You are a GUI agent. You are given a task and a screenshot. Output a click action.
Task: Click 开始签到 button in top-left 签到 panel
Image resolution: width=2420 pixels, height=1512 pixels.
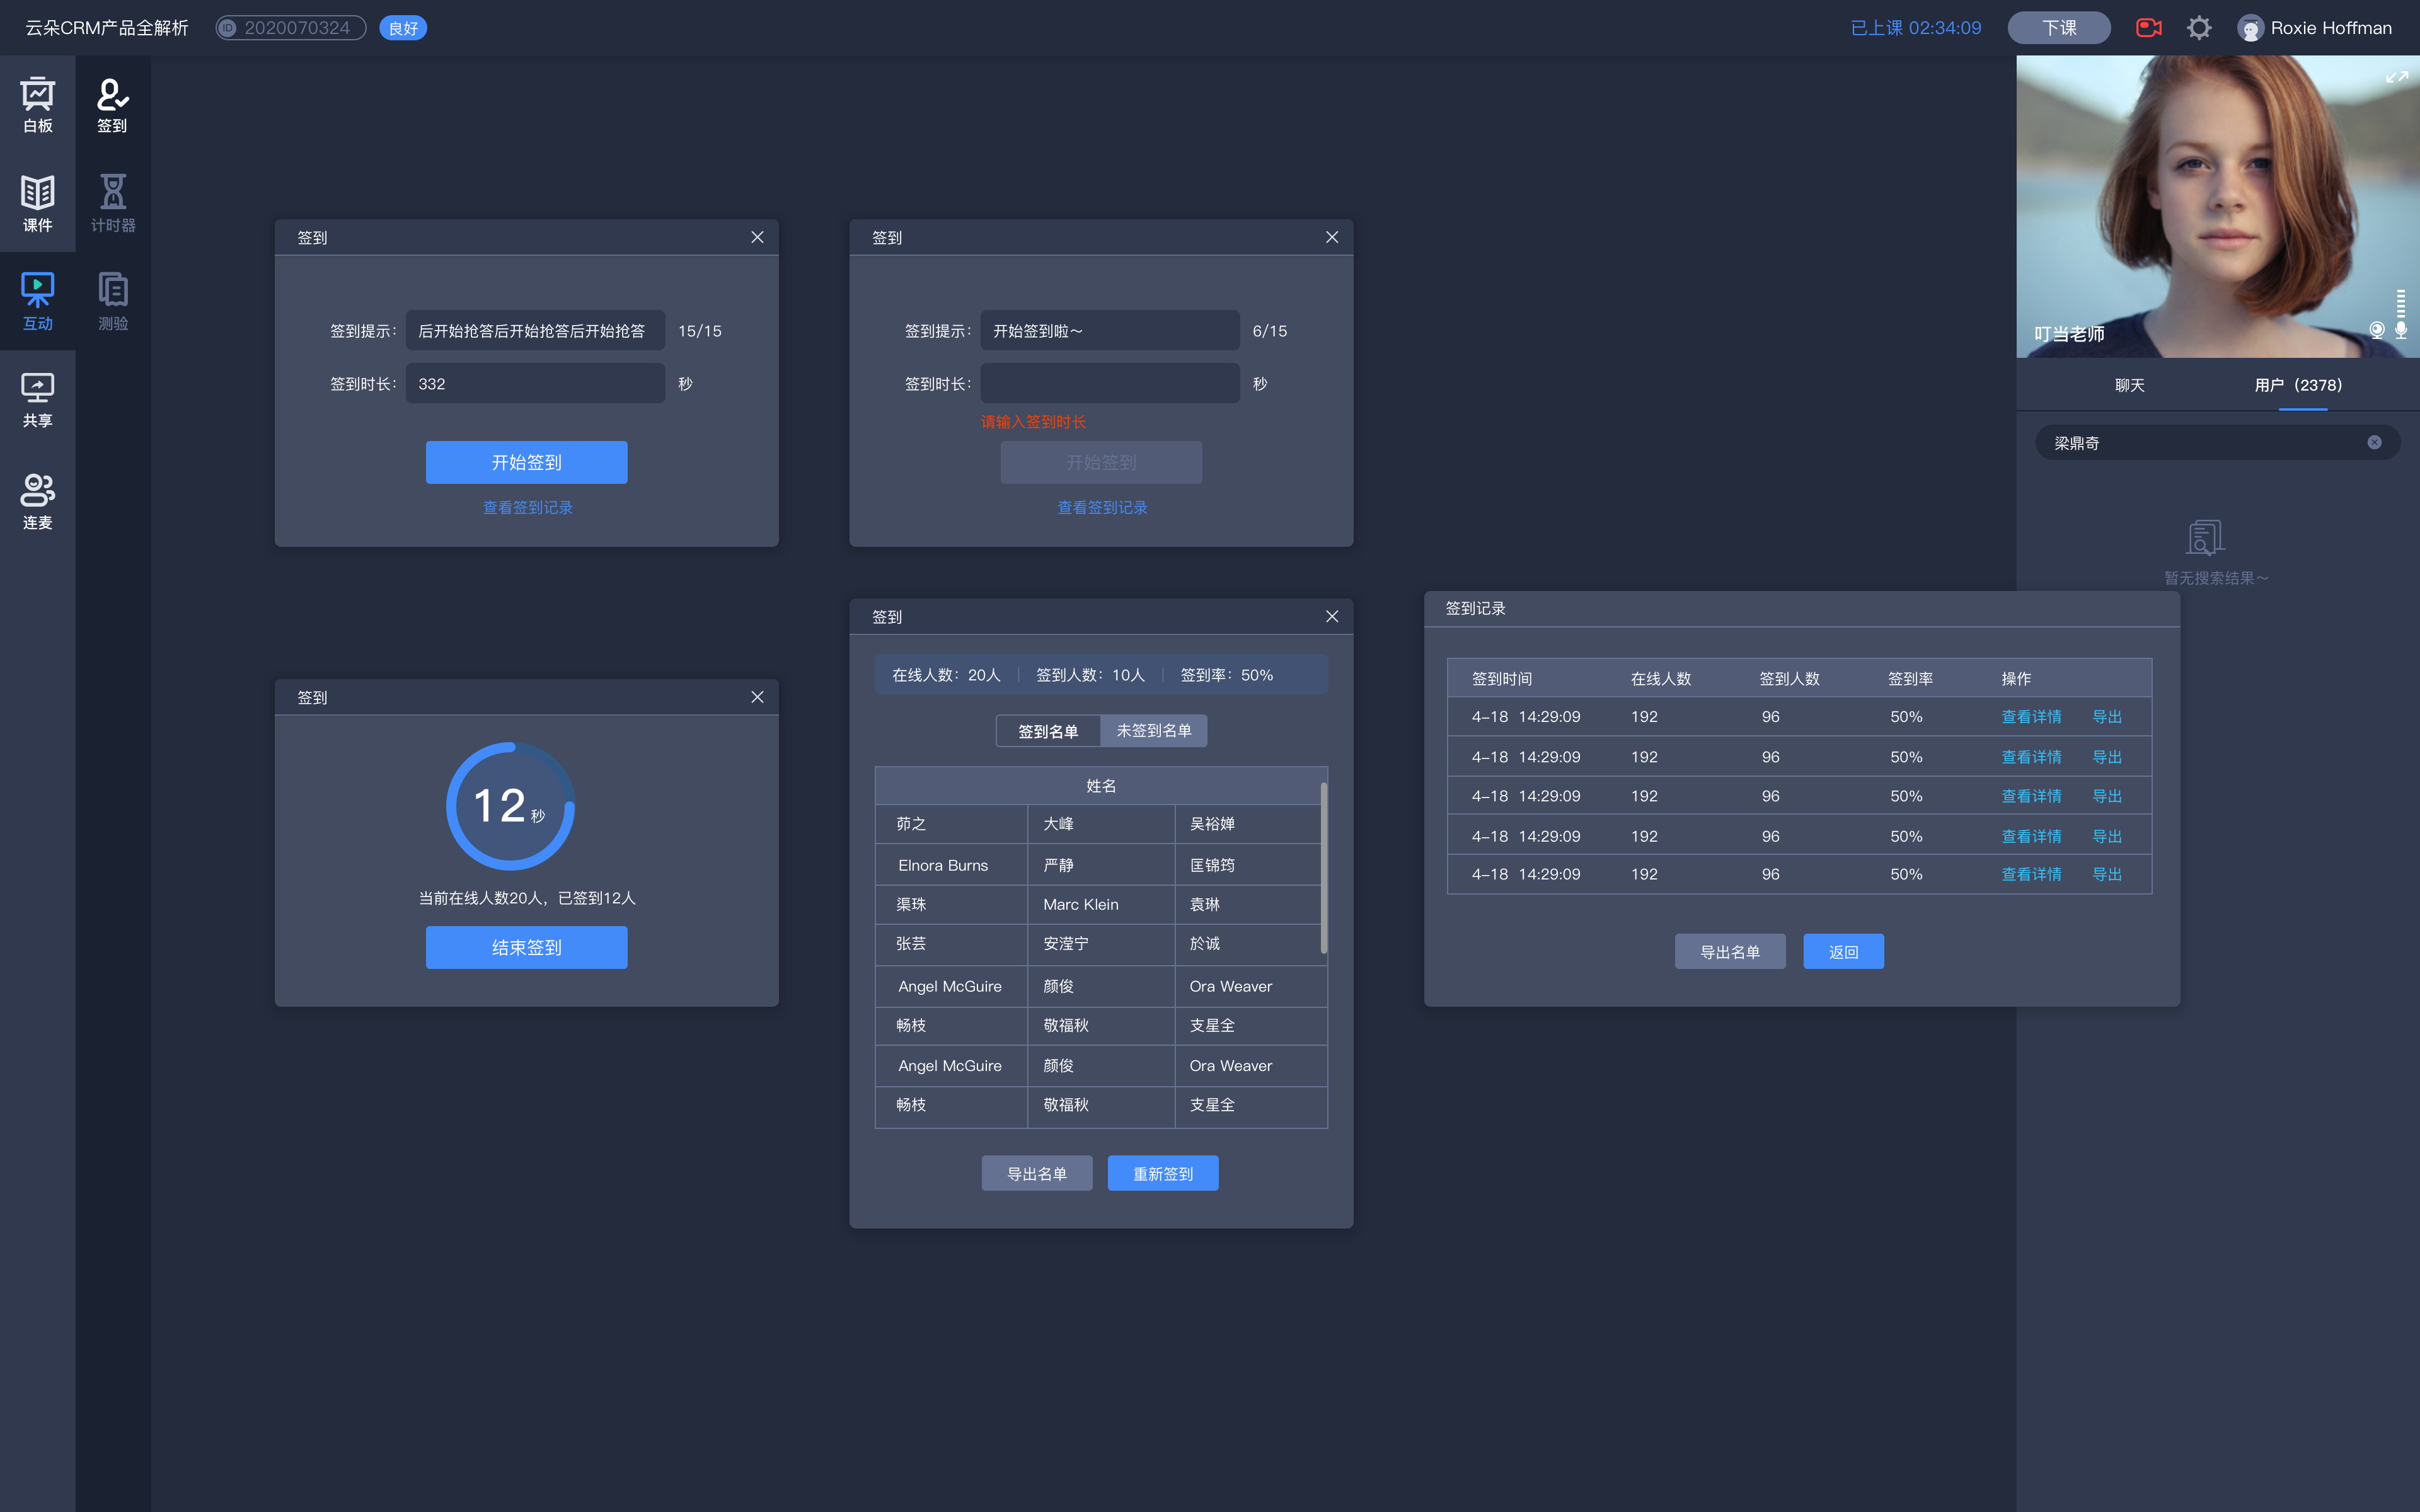pos(526,462)
